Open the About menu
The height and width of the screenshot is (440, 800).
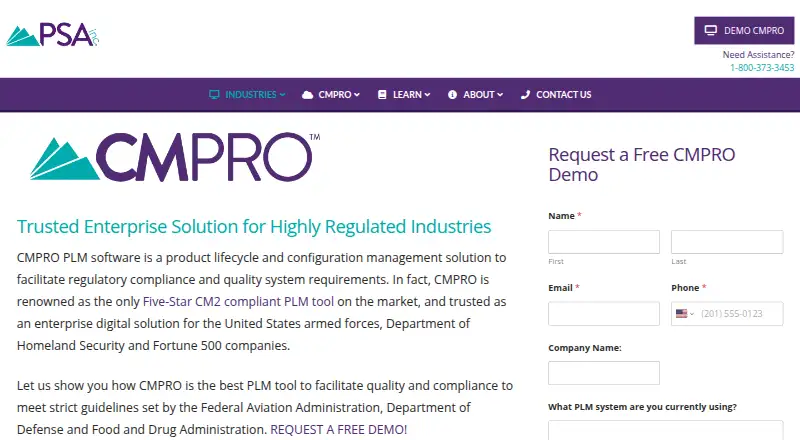tap(476, 94)
